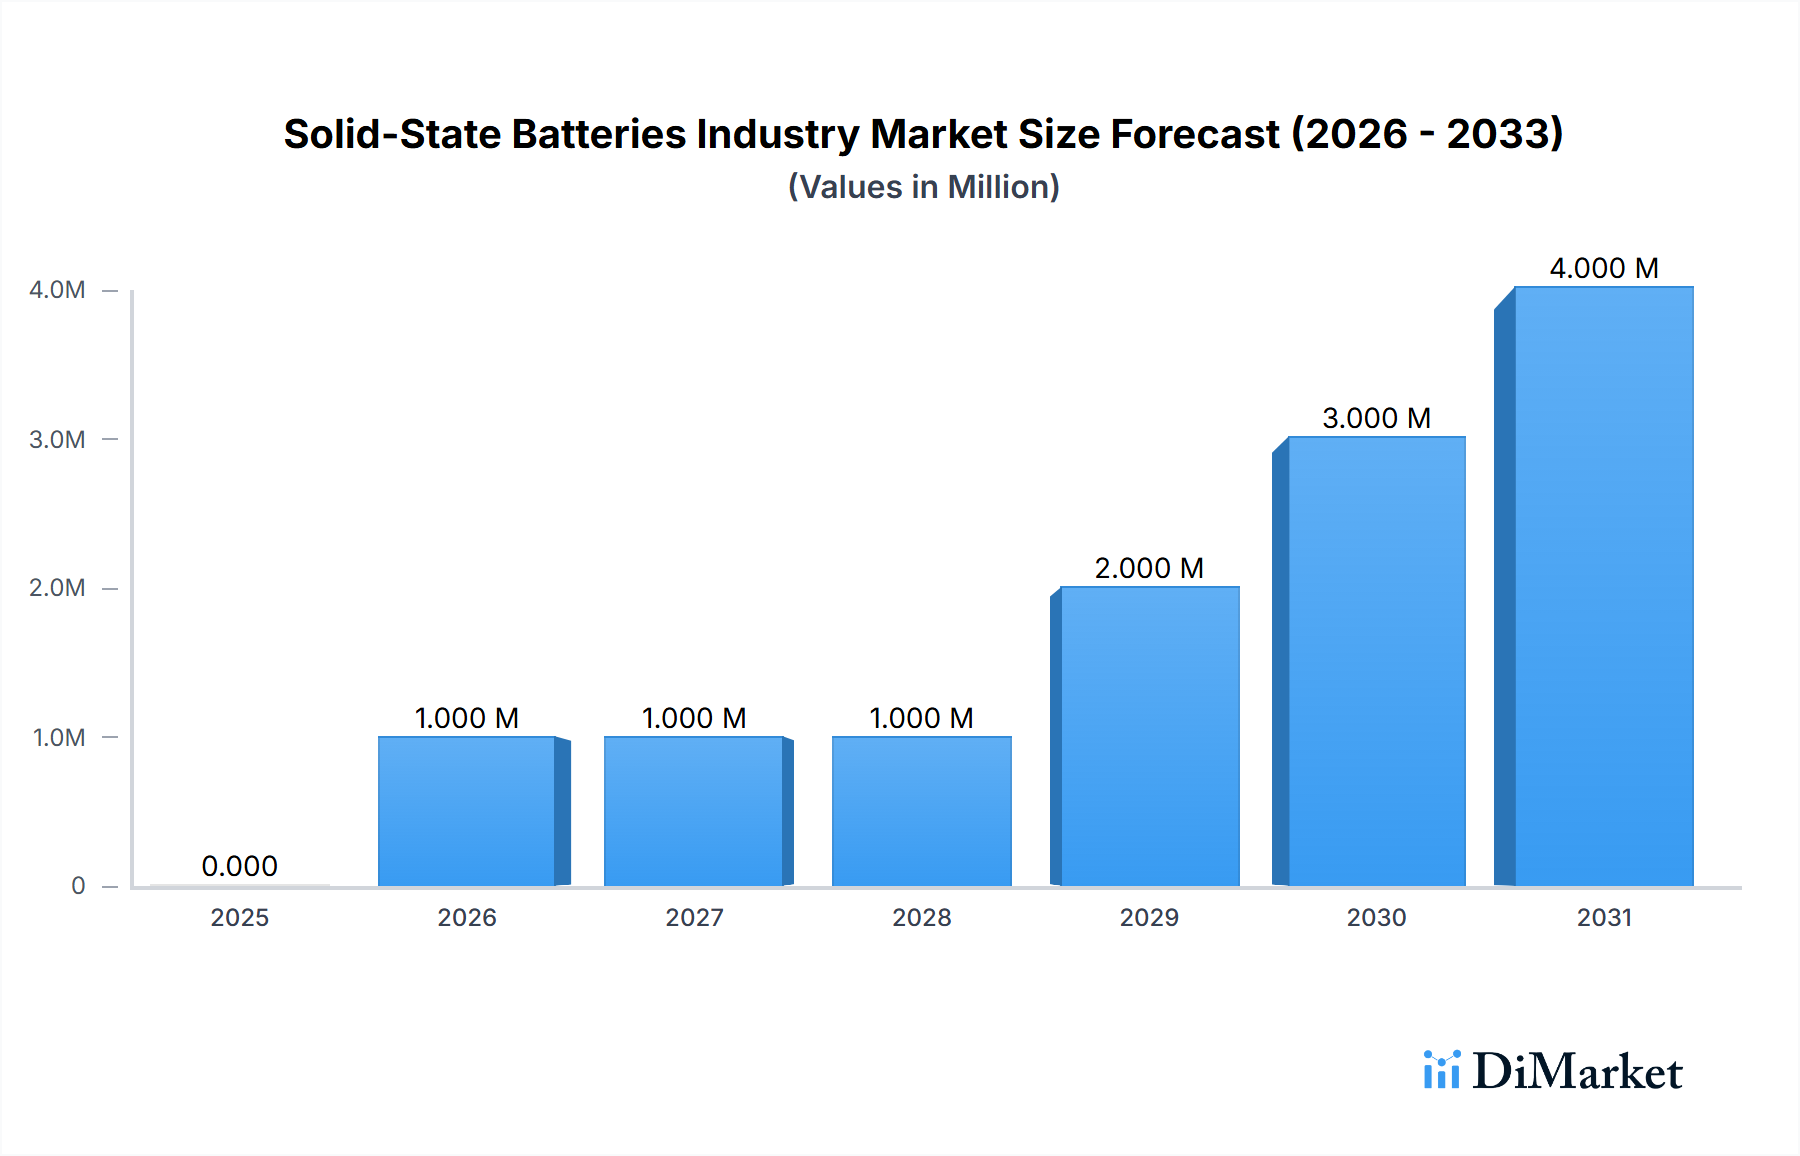Click the chart title text

pyautogui.click(x=923, y=132)
